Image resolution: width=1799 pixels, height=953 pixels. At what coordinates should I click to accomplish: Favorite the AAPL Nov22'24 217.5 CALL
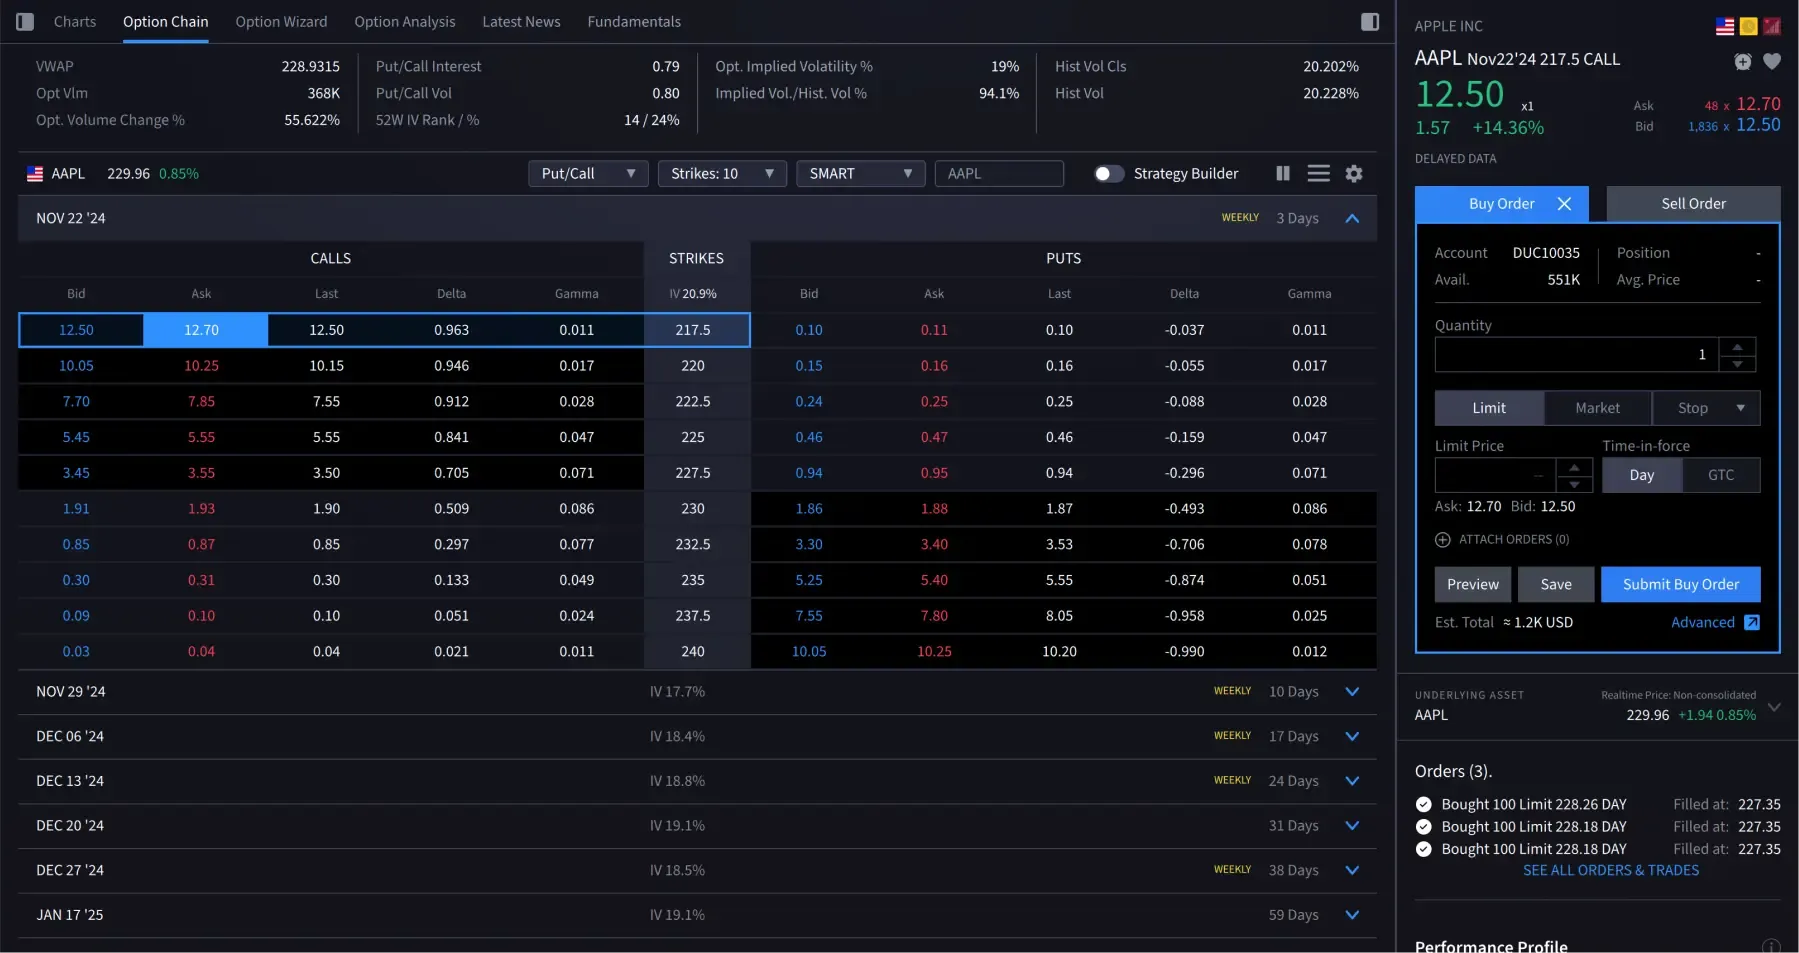pyautogui.click(x=1773, y=61)
